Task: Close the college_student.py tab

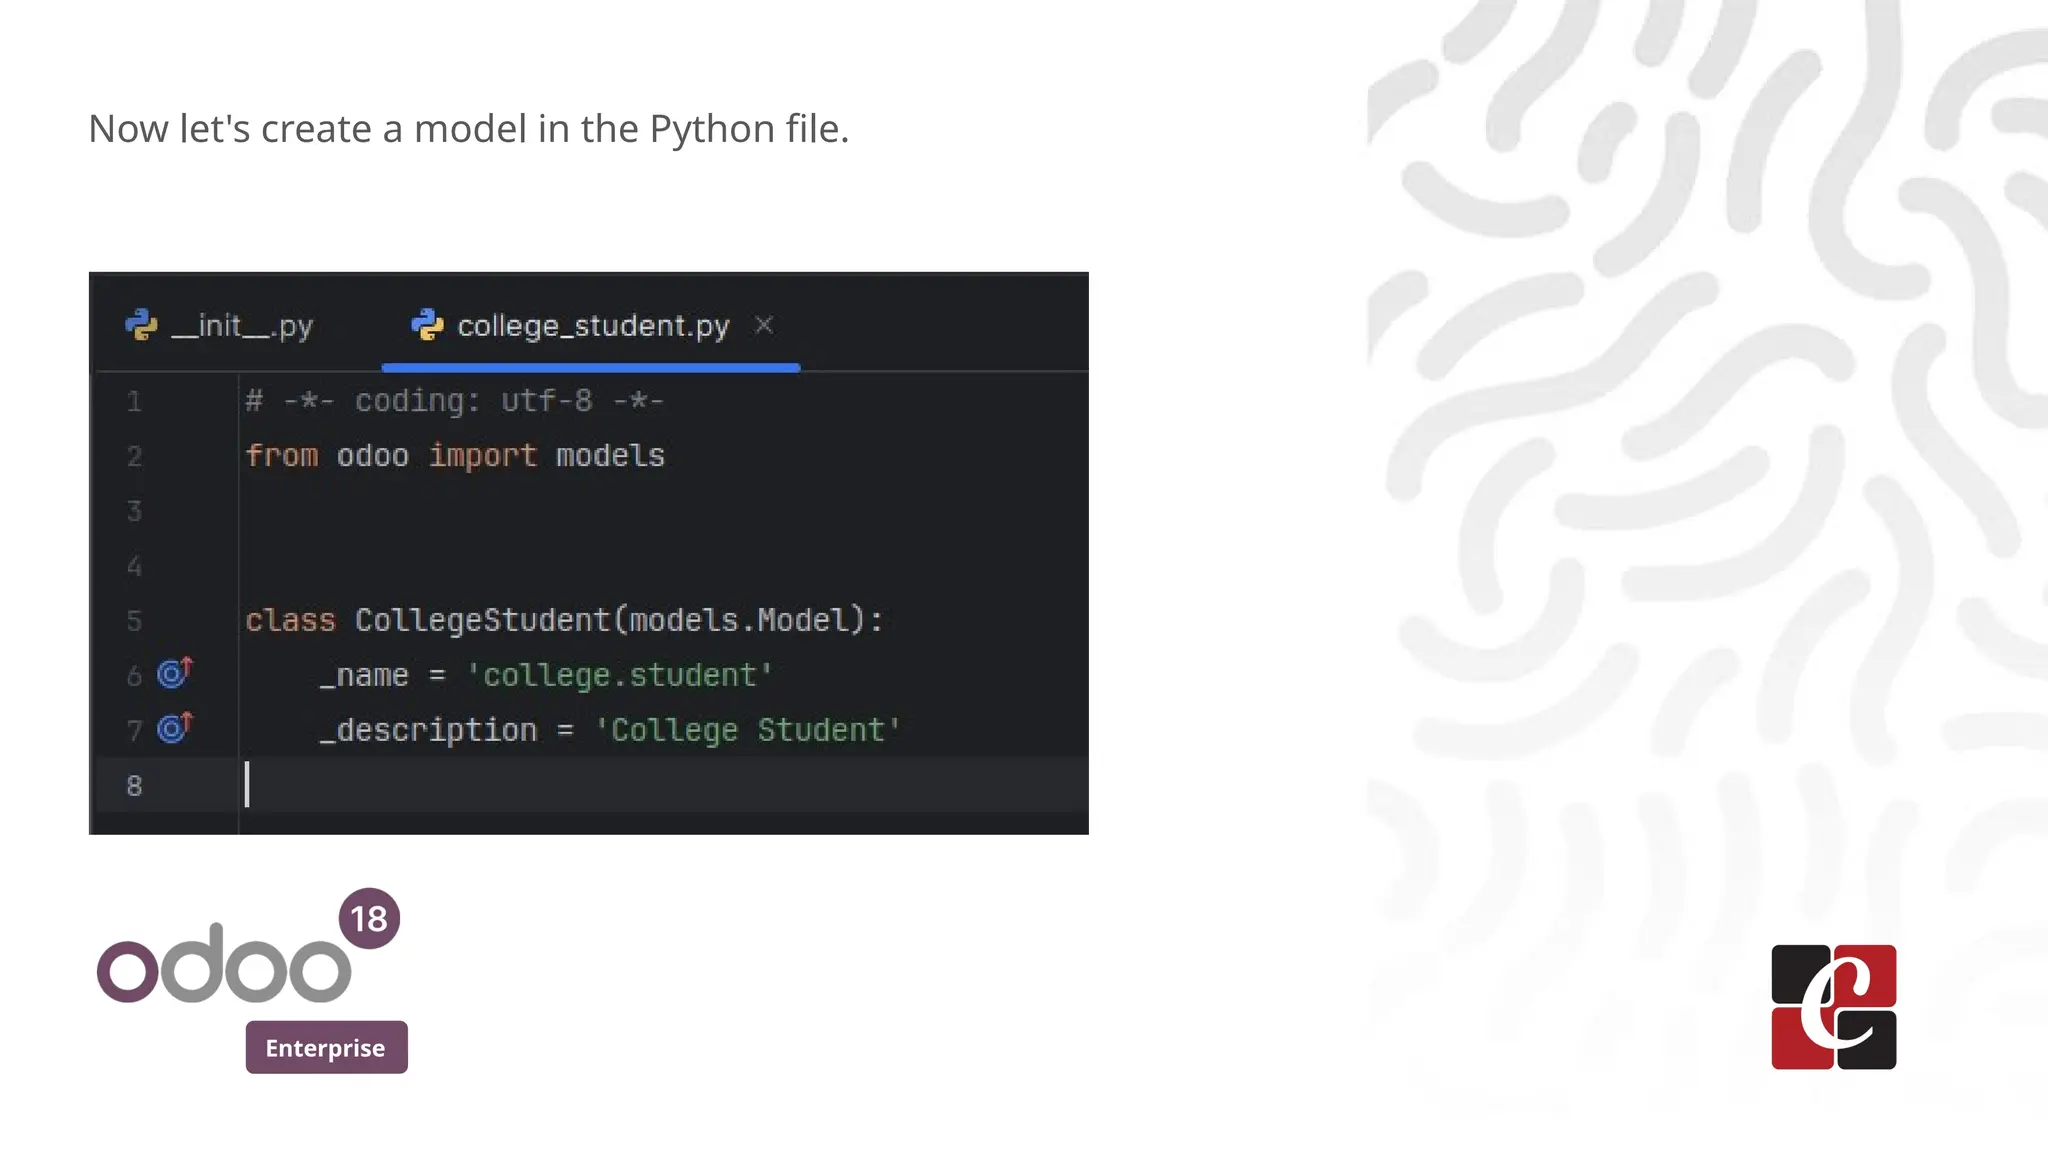Action: pyautogui.click(x=763, y=325)
